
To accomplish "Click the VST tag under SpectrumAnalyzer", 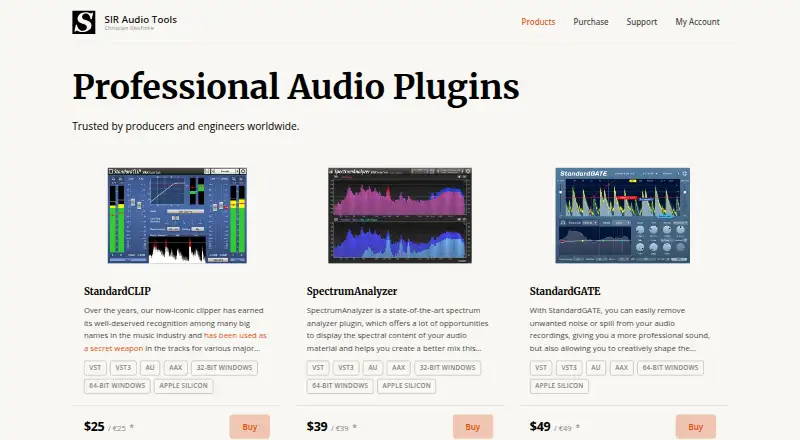I will tap(318, 368).
